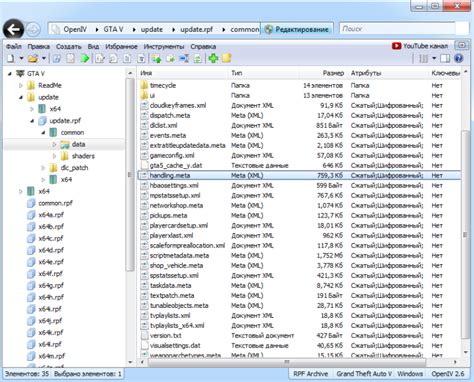474x382 pixels.
Task: Select the shaders folder in tree
Action: click(x=83, y=156)
